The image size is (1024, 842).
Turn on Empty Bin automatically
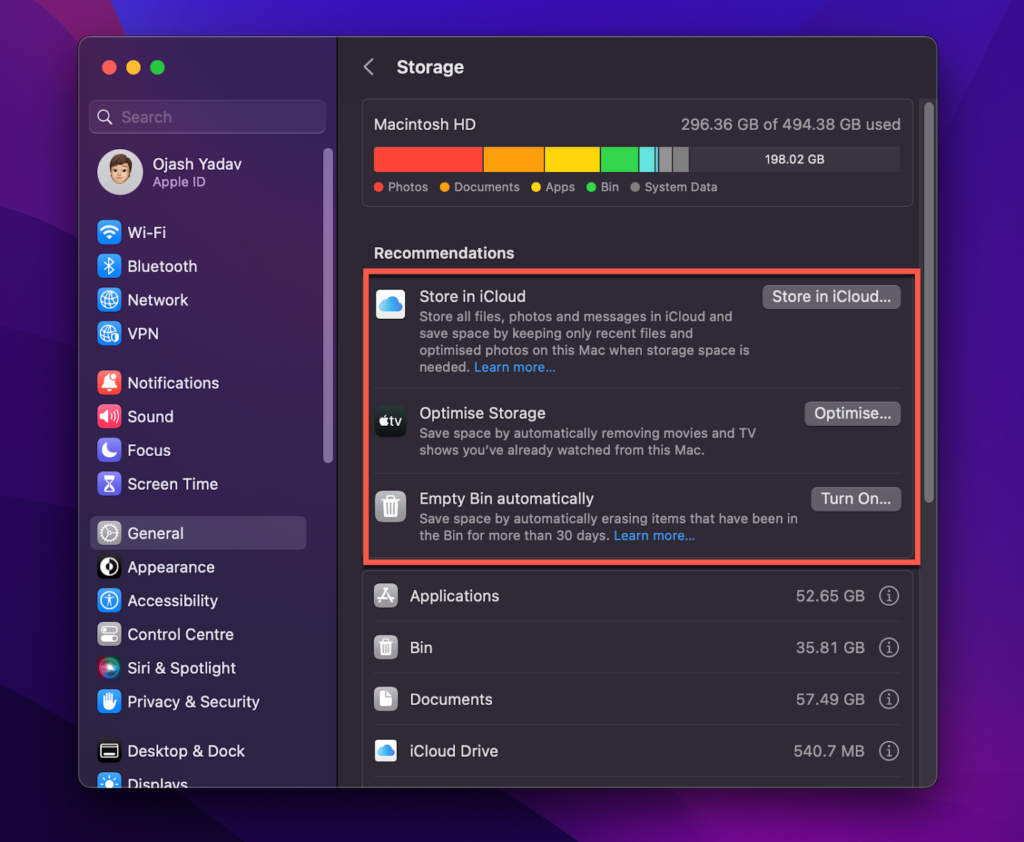tap(856, 499)
